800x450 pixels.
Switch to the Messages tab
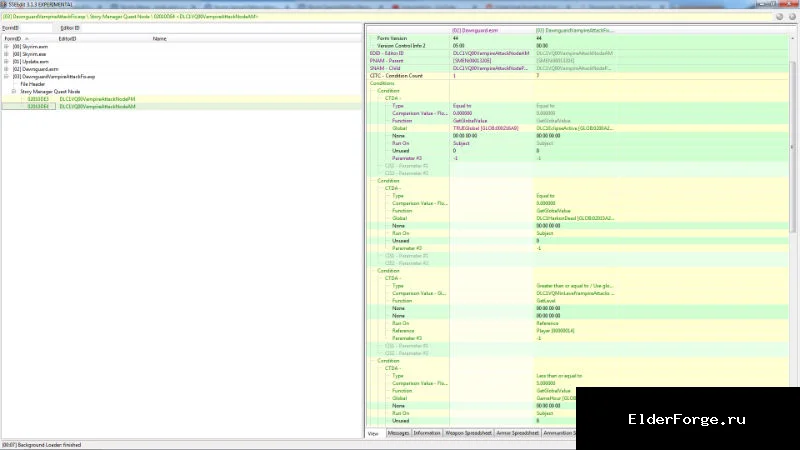[x=398, y=433]
